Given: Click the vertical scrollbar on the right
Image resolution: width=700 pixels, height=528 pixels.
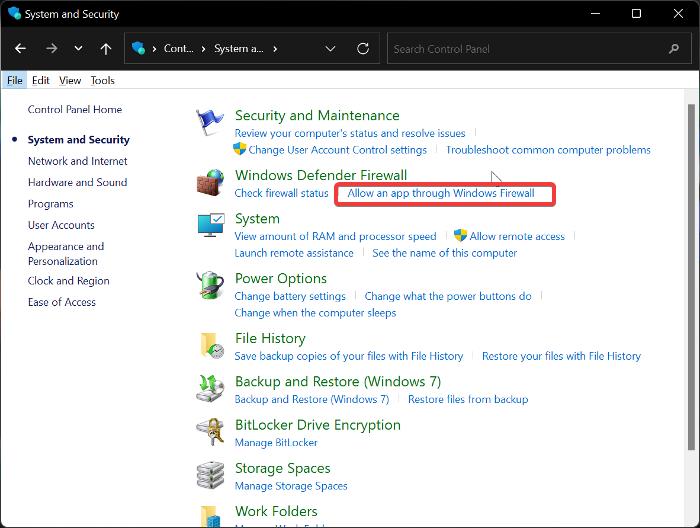Looking at the screenshot, I should click(x=689, y=200).
